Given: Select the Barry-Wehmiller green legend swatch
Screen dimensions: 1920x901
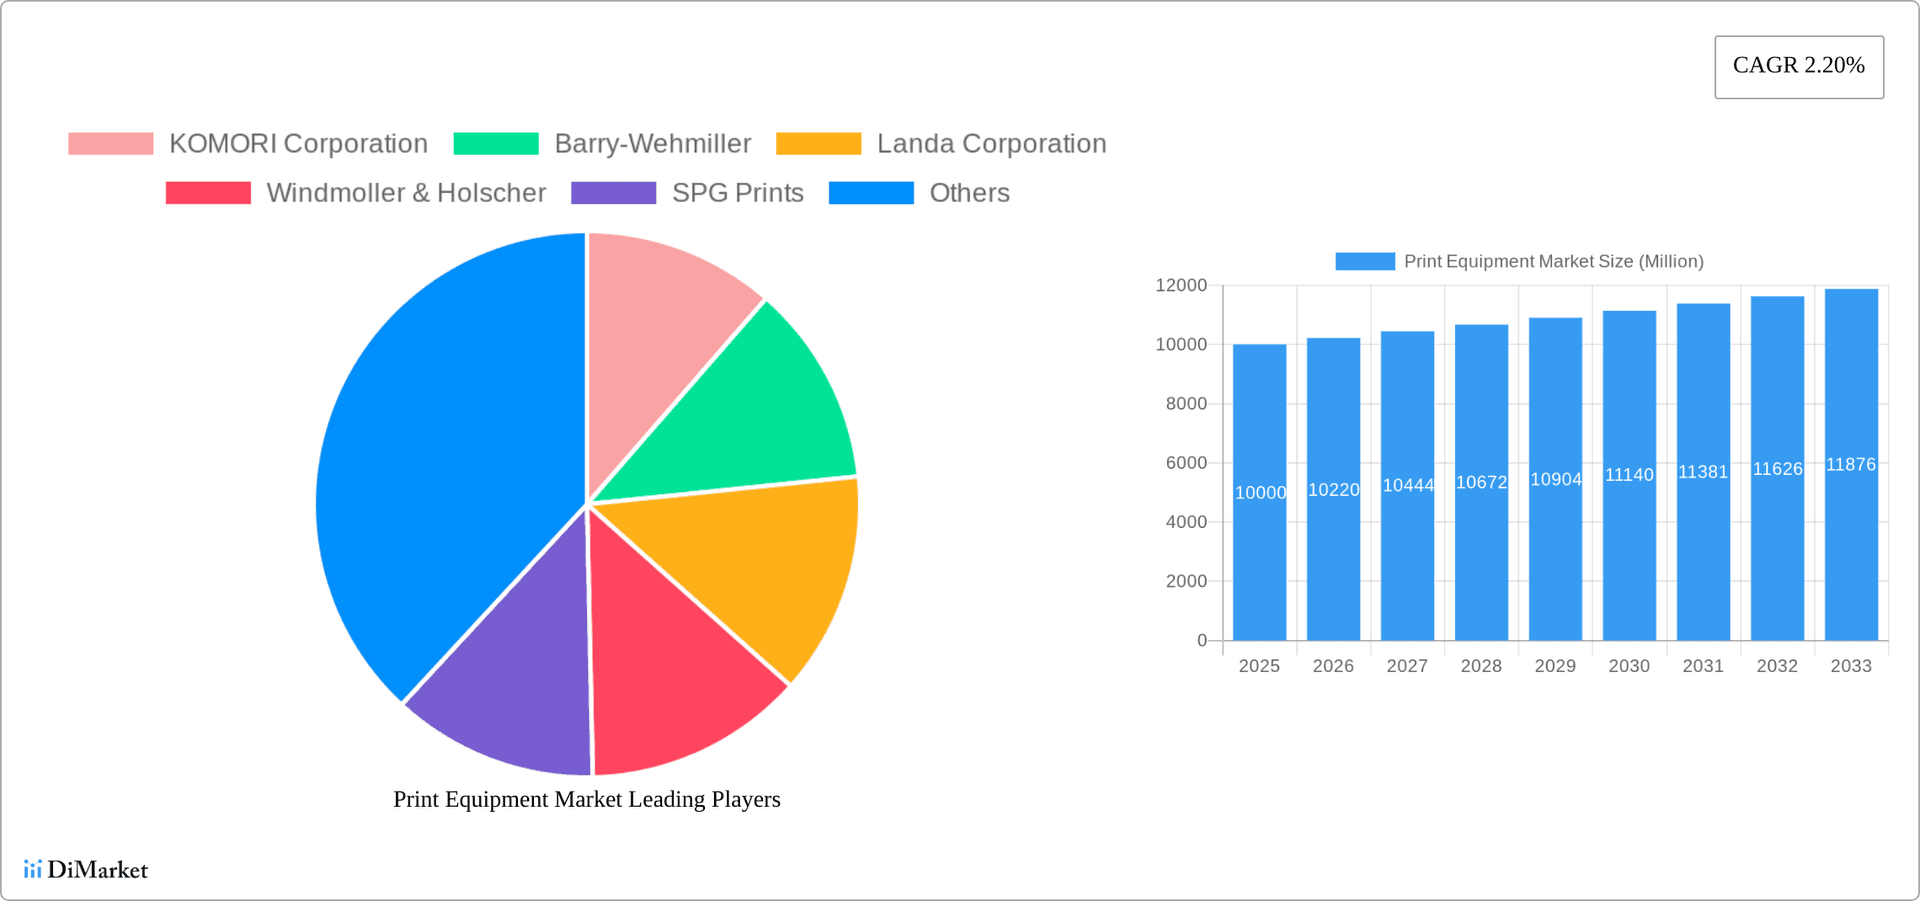Looking at the screenshot, I should pyautogui.click(x=496, y=143).
